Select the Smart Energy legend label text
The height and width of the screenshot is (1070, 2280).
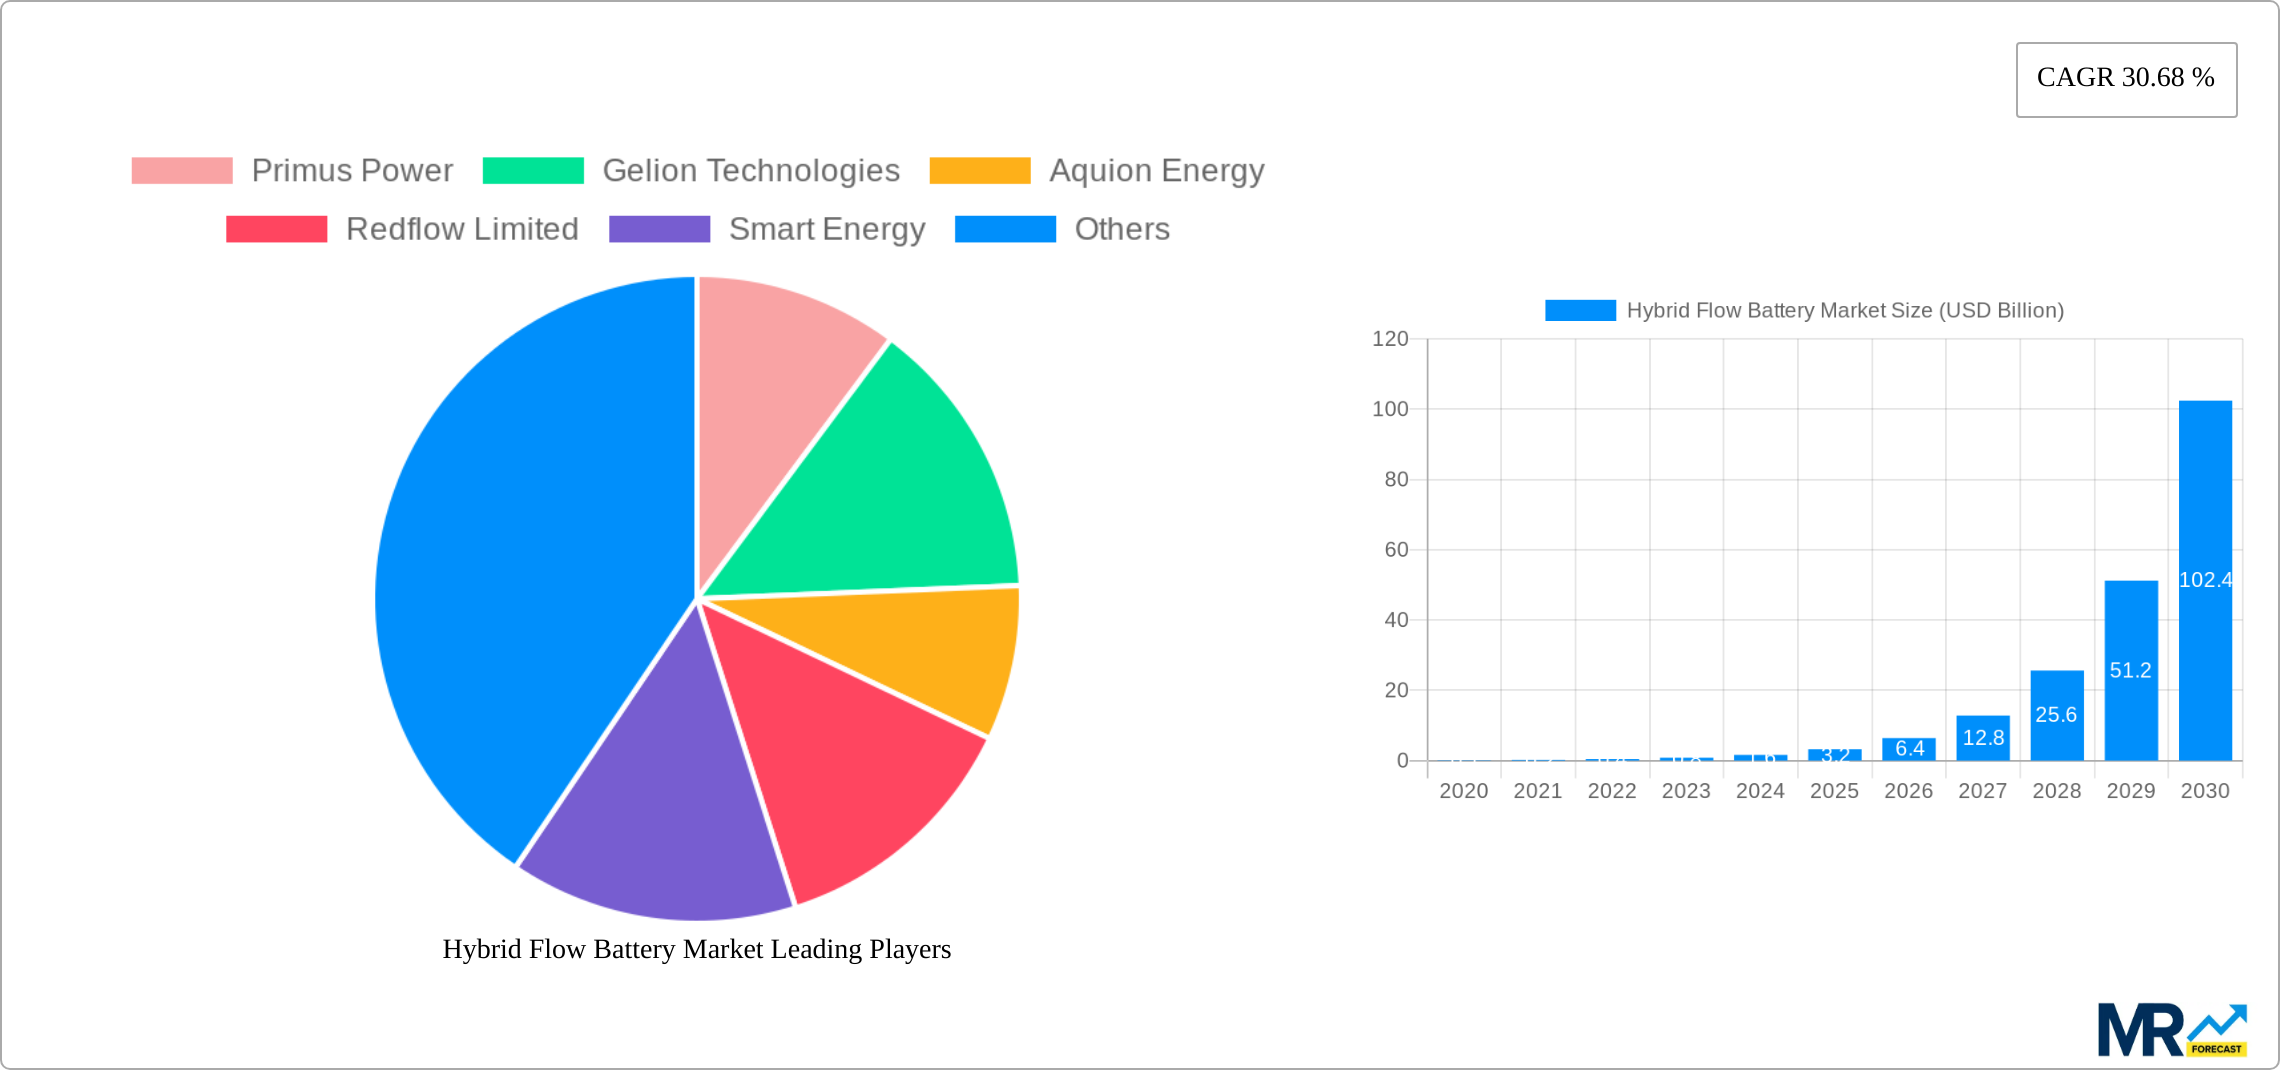828,229
